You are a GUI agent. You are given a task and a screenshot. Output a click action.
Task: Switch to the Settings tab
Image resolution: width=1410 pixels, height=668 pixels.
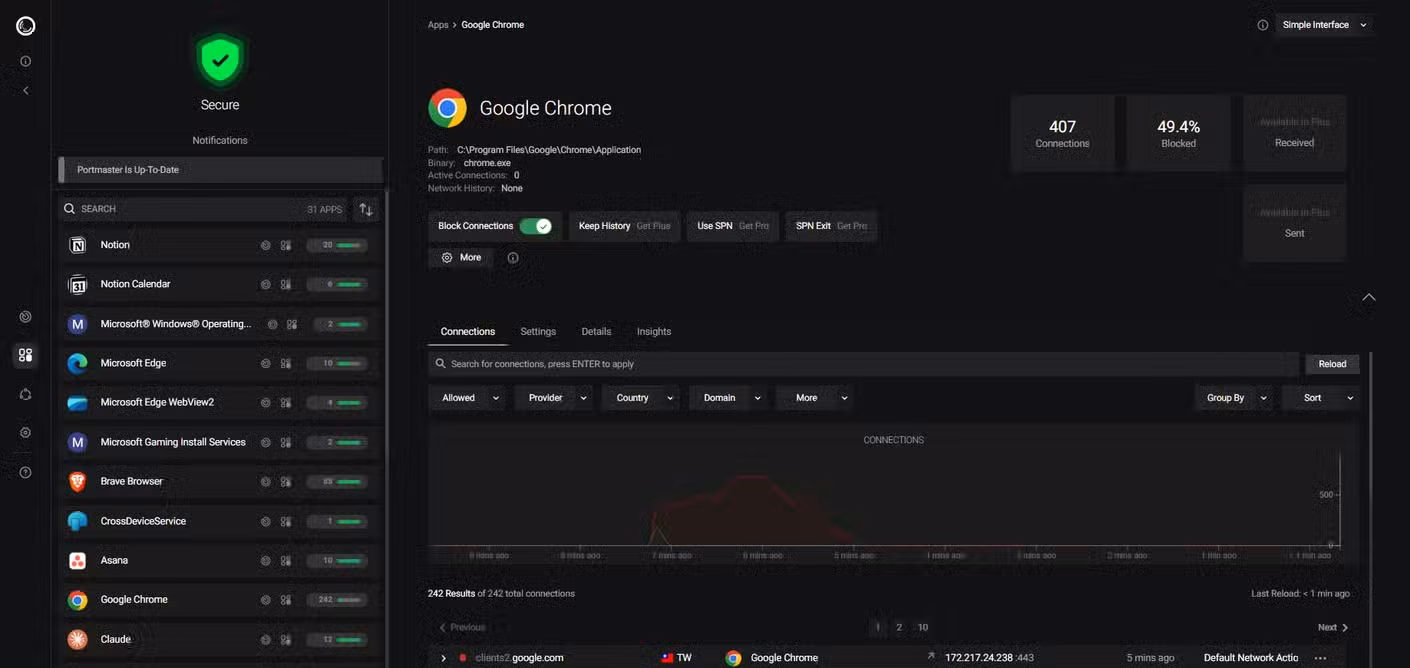(538, 332)
